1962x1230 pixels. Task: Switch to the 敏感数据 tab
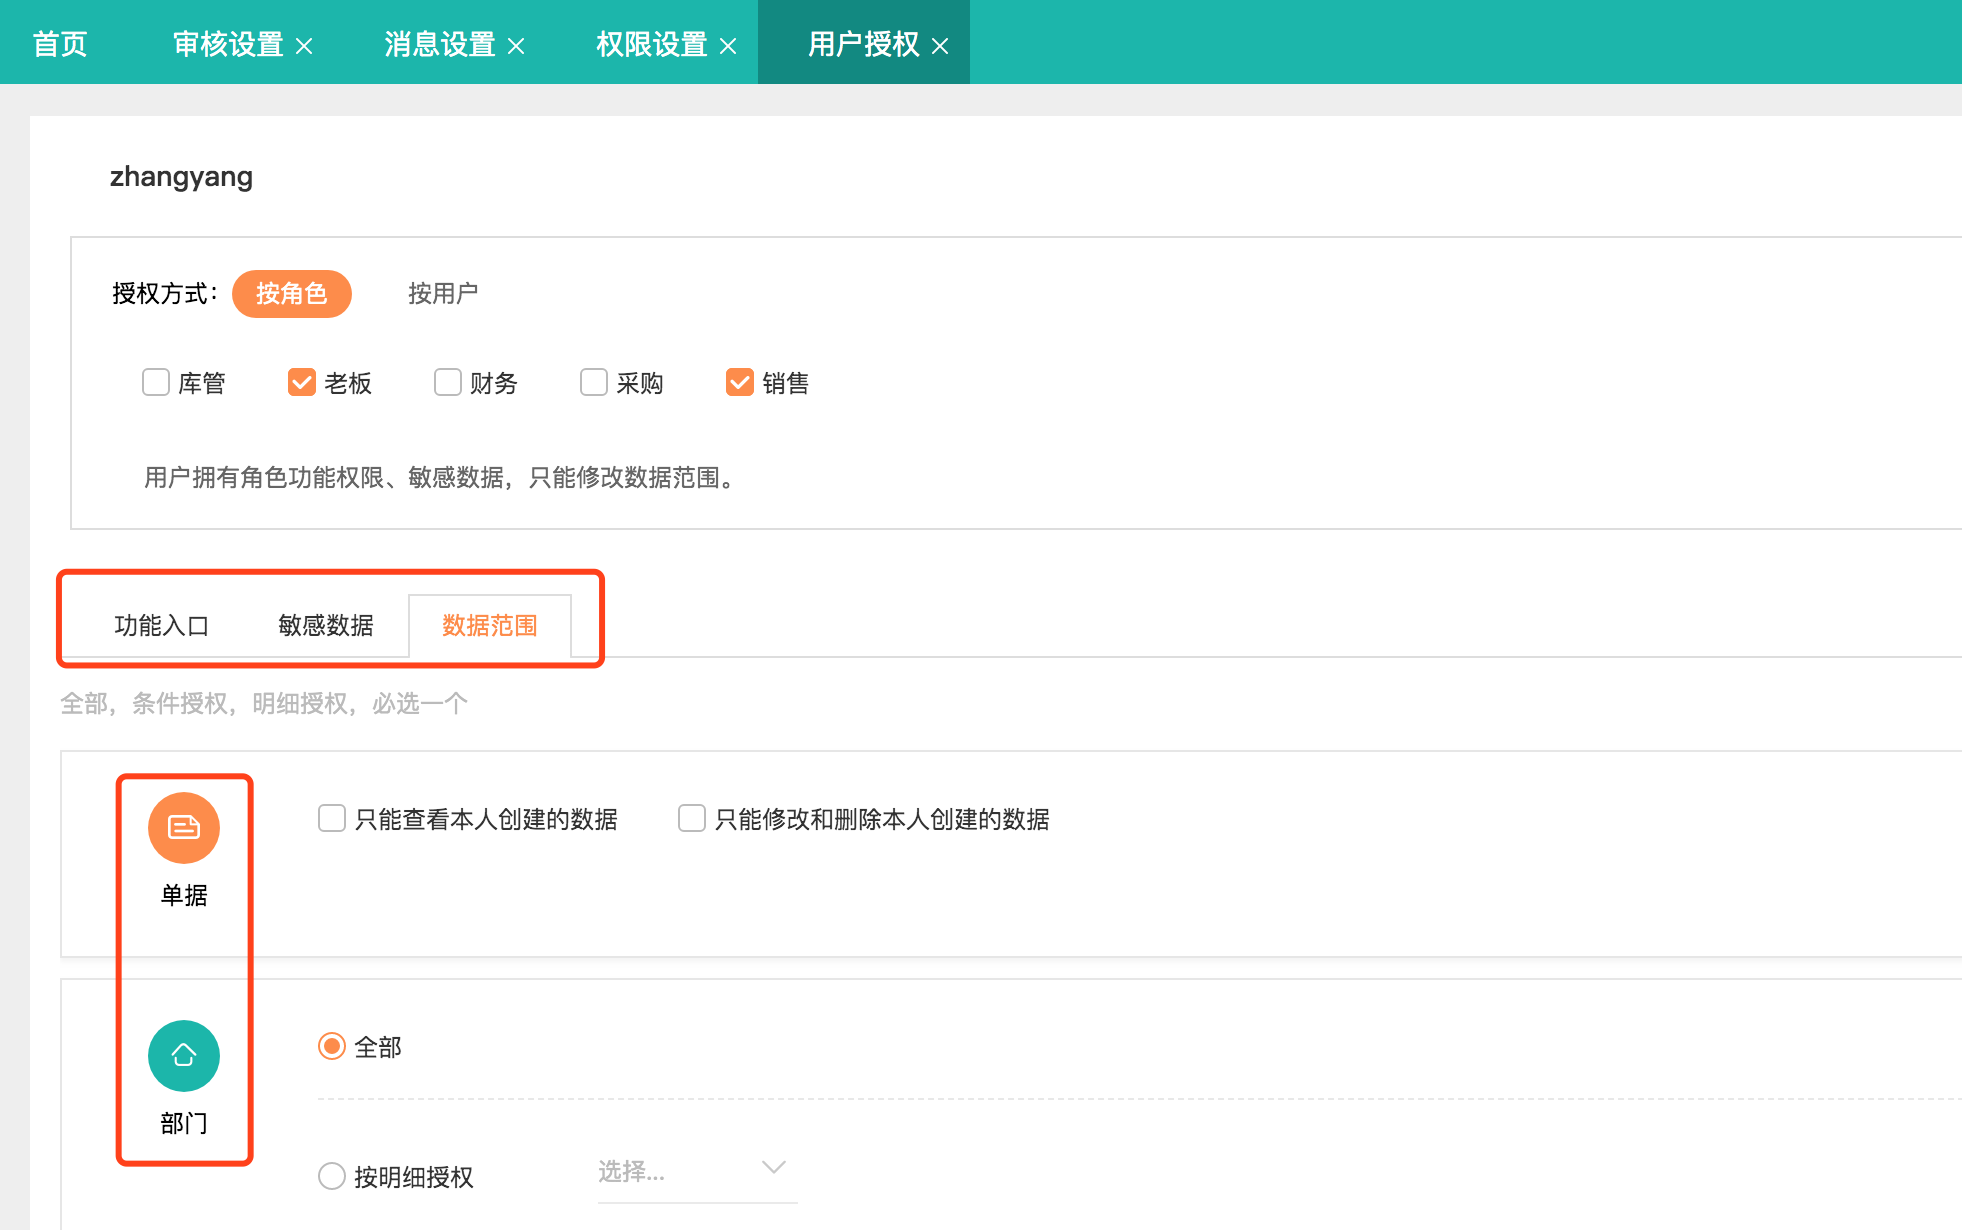[x=323, y=624]
